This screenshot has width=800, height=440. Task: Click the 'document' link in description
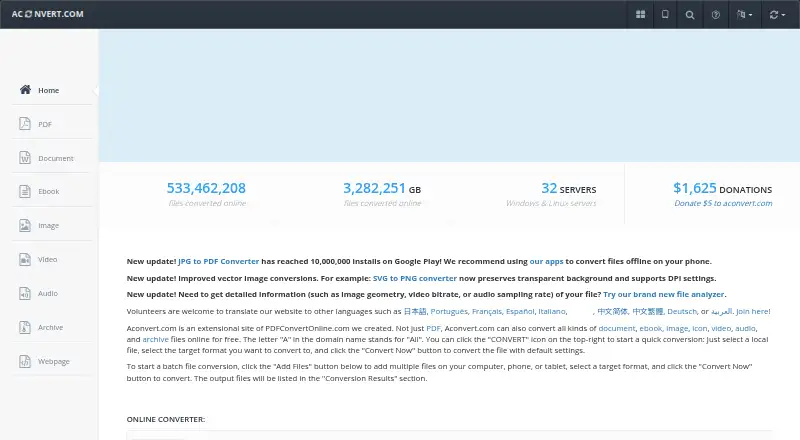617,328
